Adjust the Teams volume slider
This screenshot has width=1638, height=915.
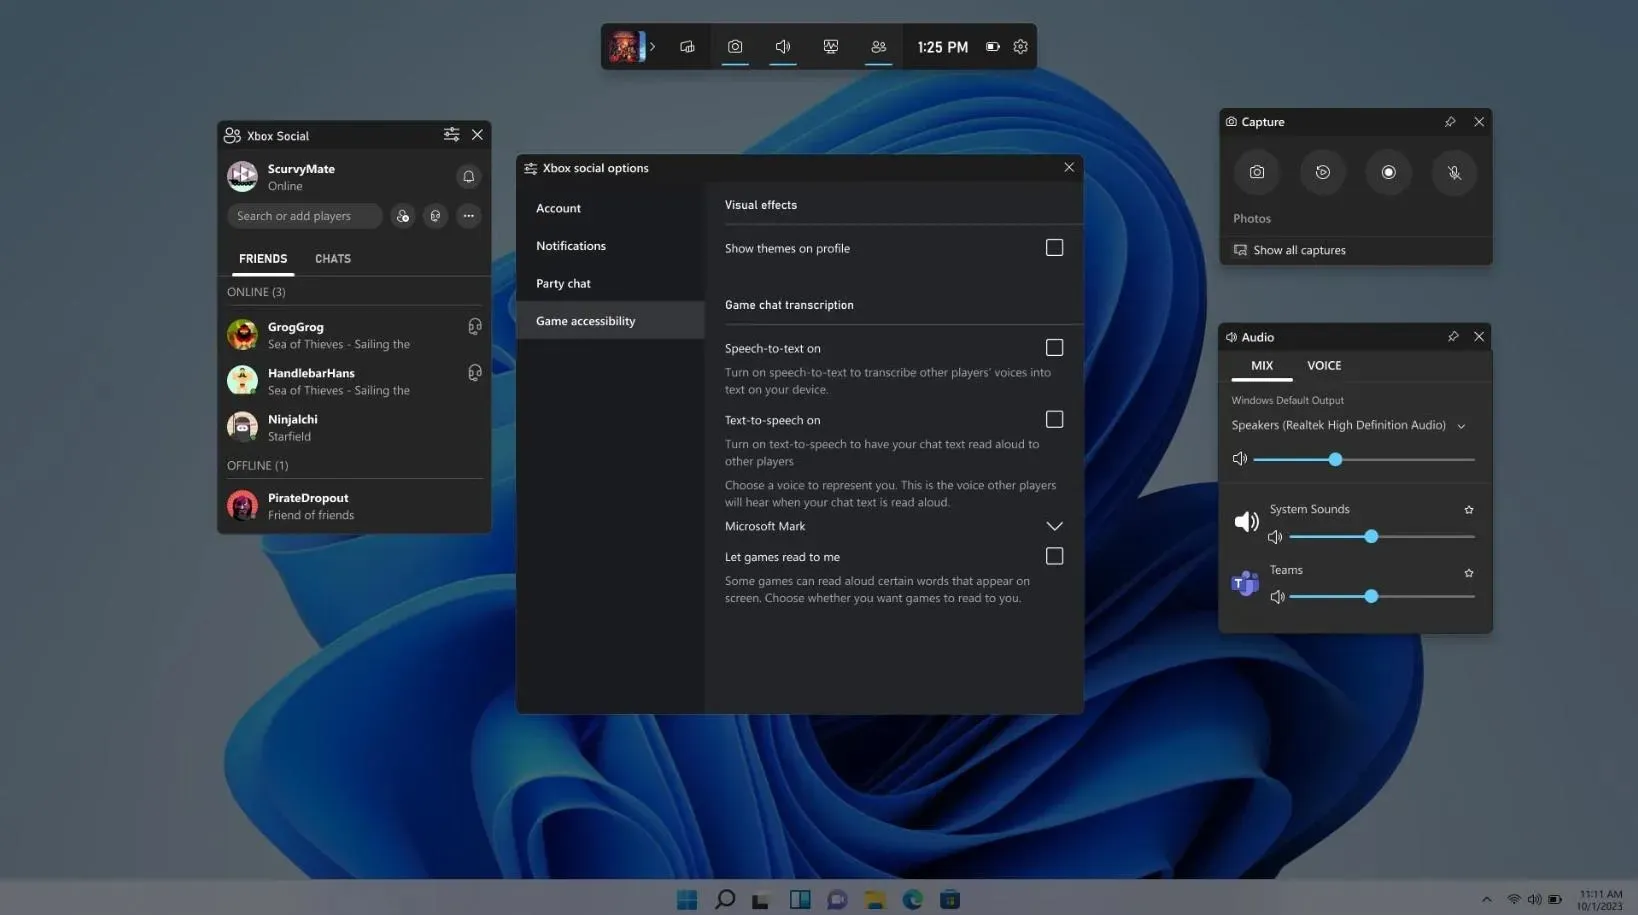(1382, 597)
